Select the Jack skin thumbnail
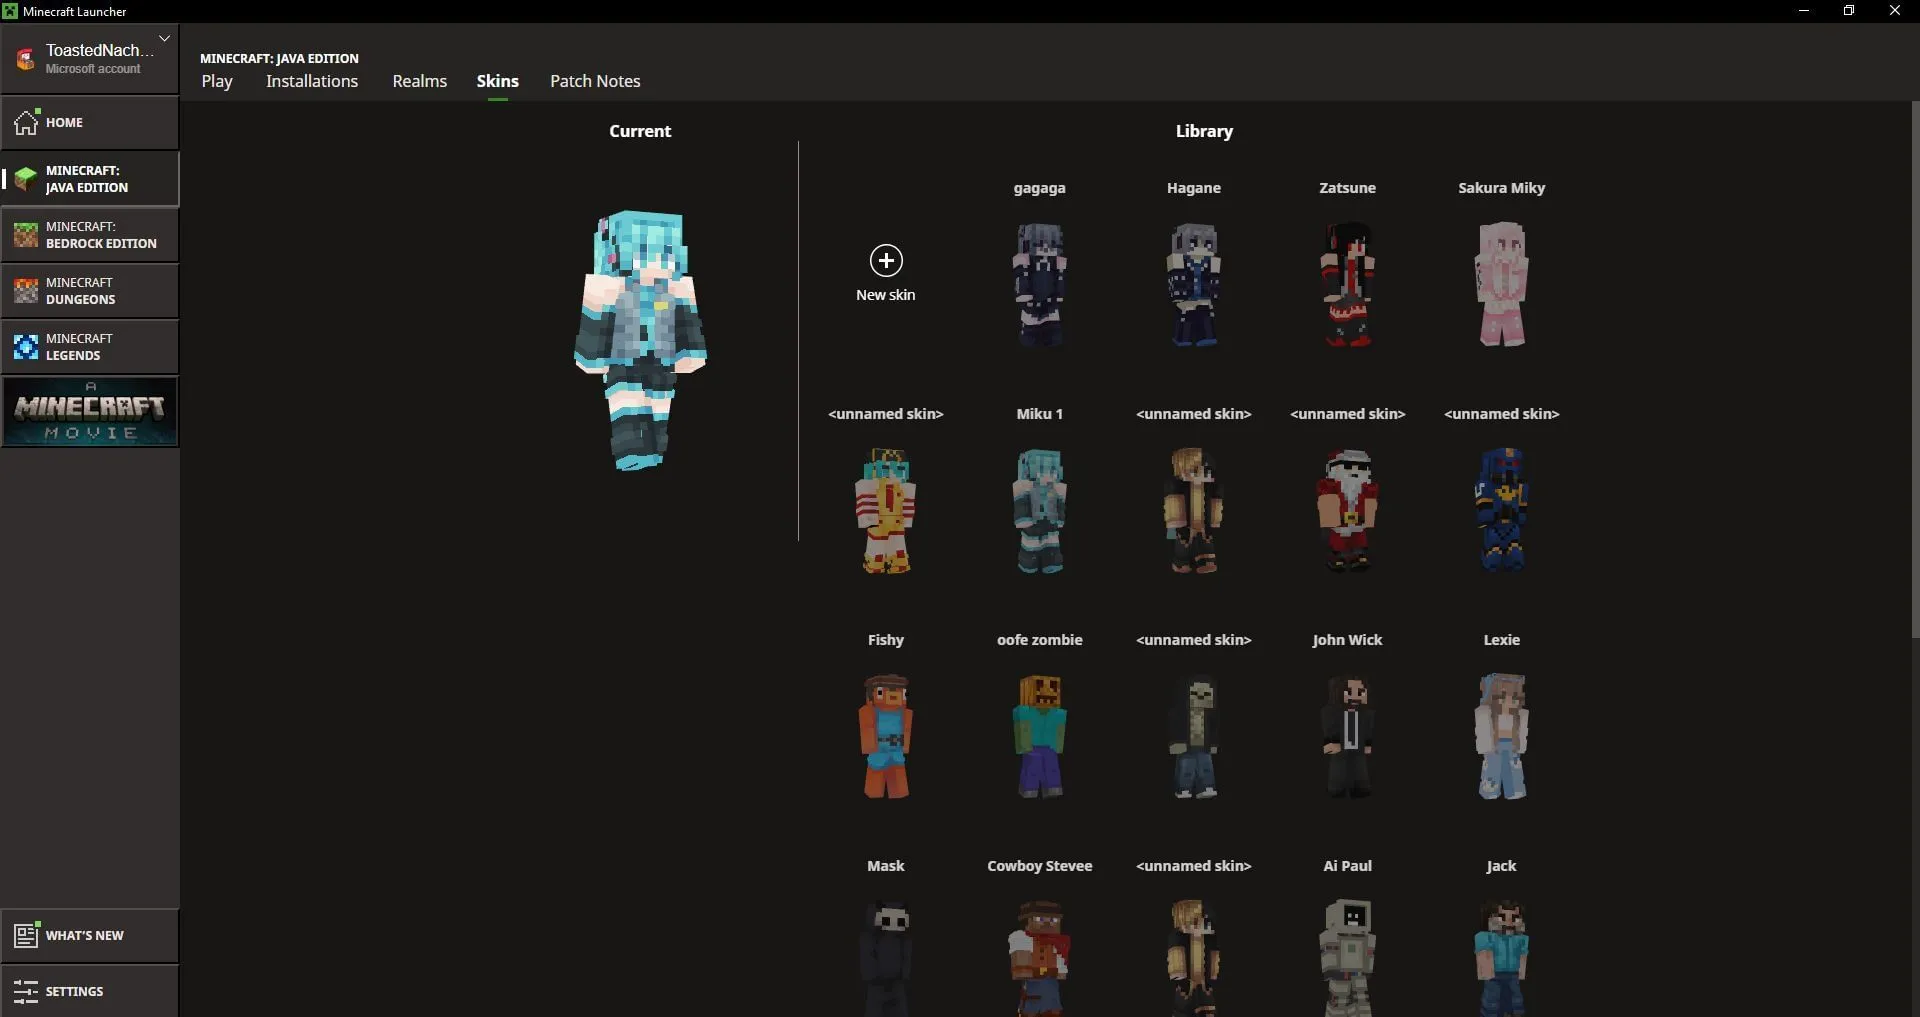The height and width of the screenshot is (1017, 1920). pos(1502,958)
